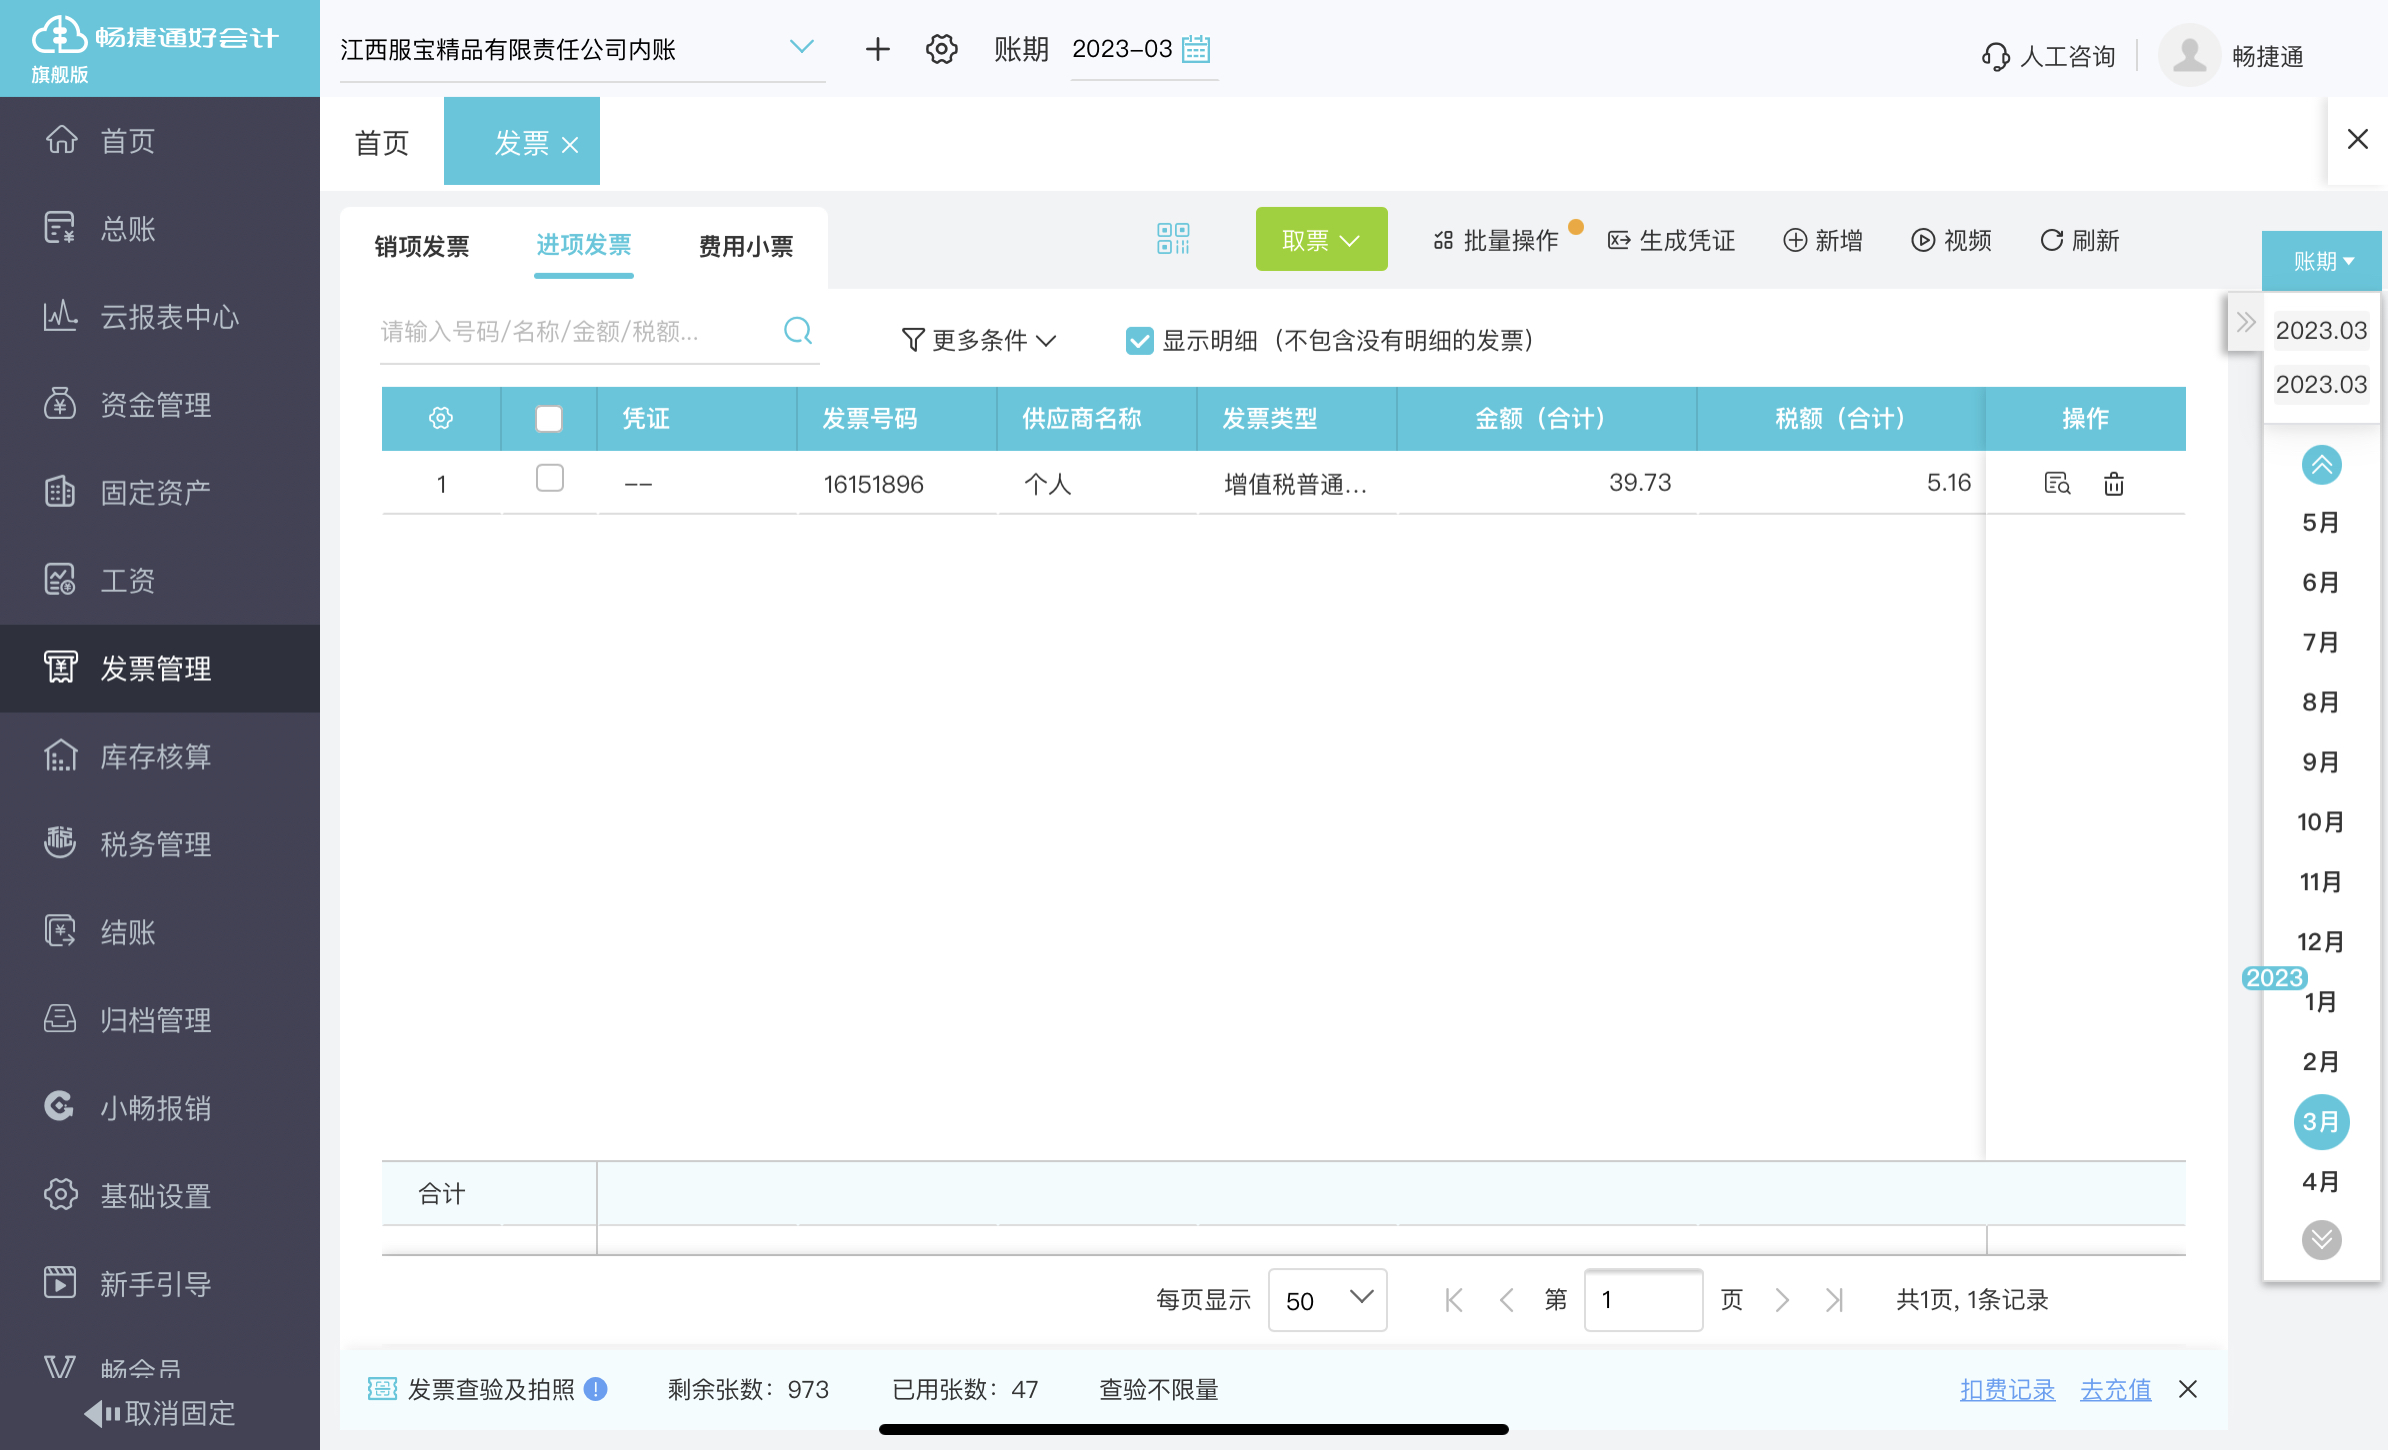This screenshot has width=2388, height=1450.
Task: Switch to 销项发票 (sales invoice) tab
Action: [425, 244]
